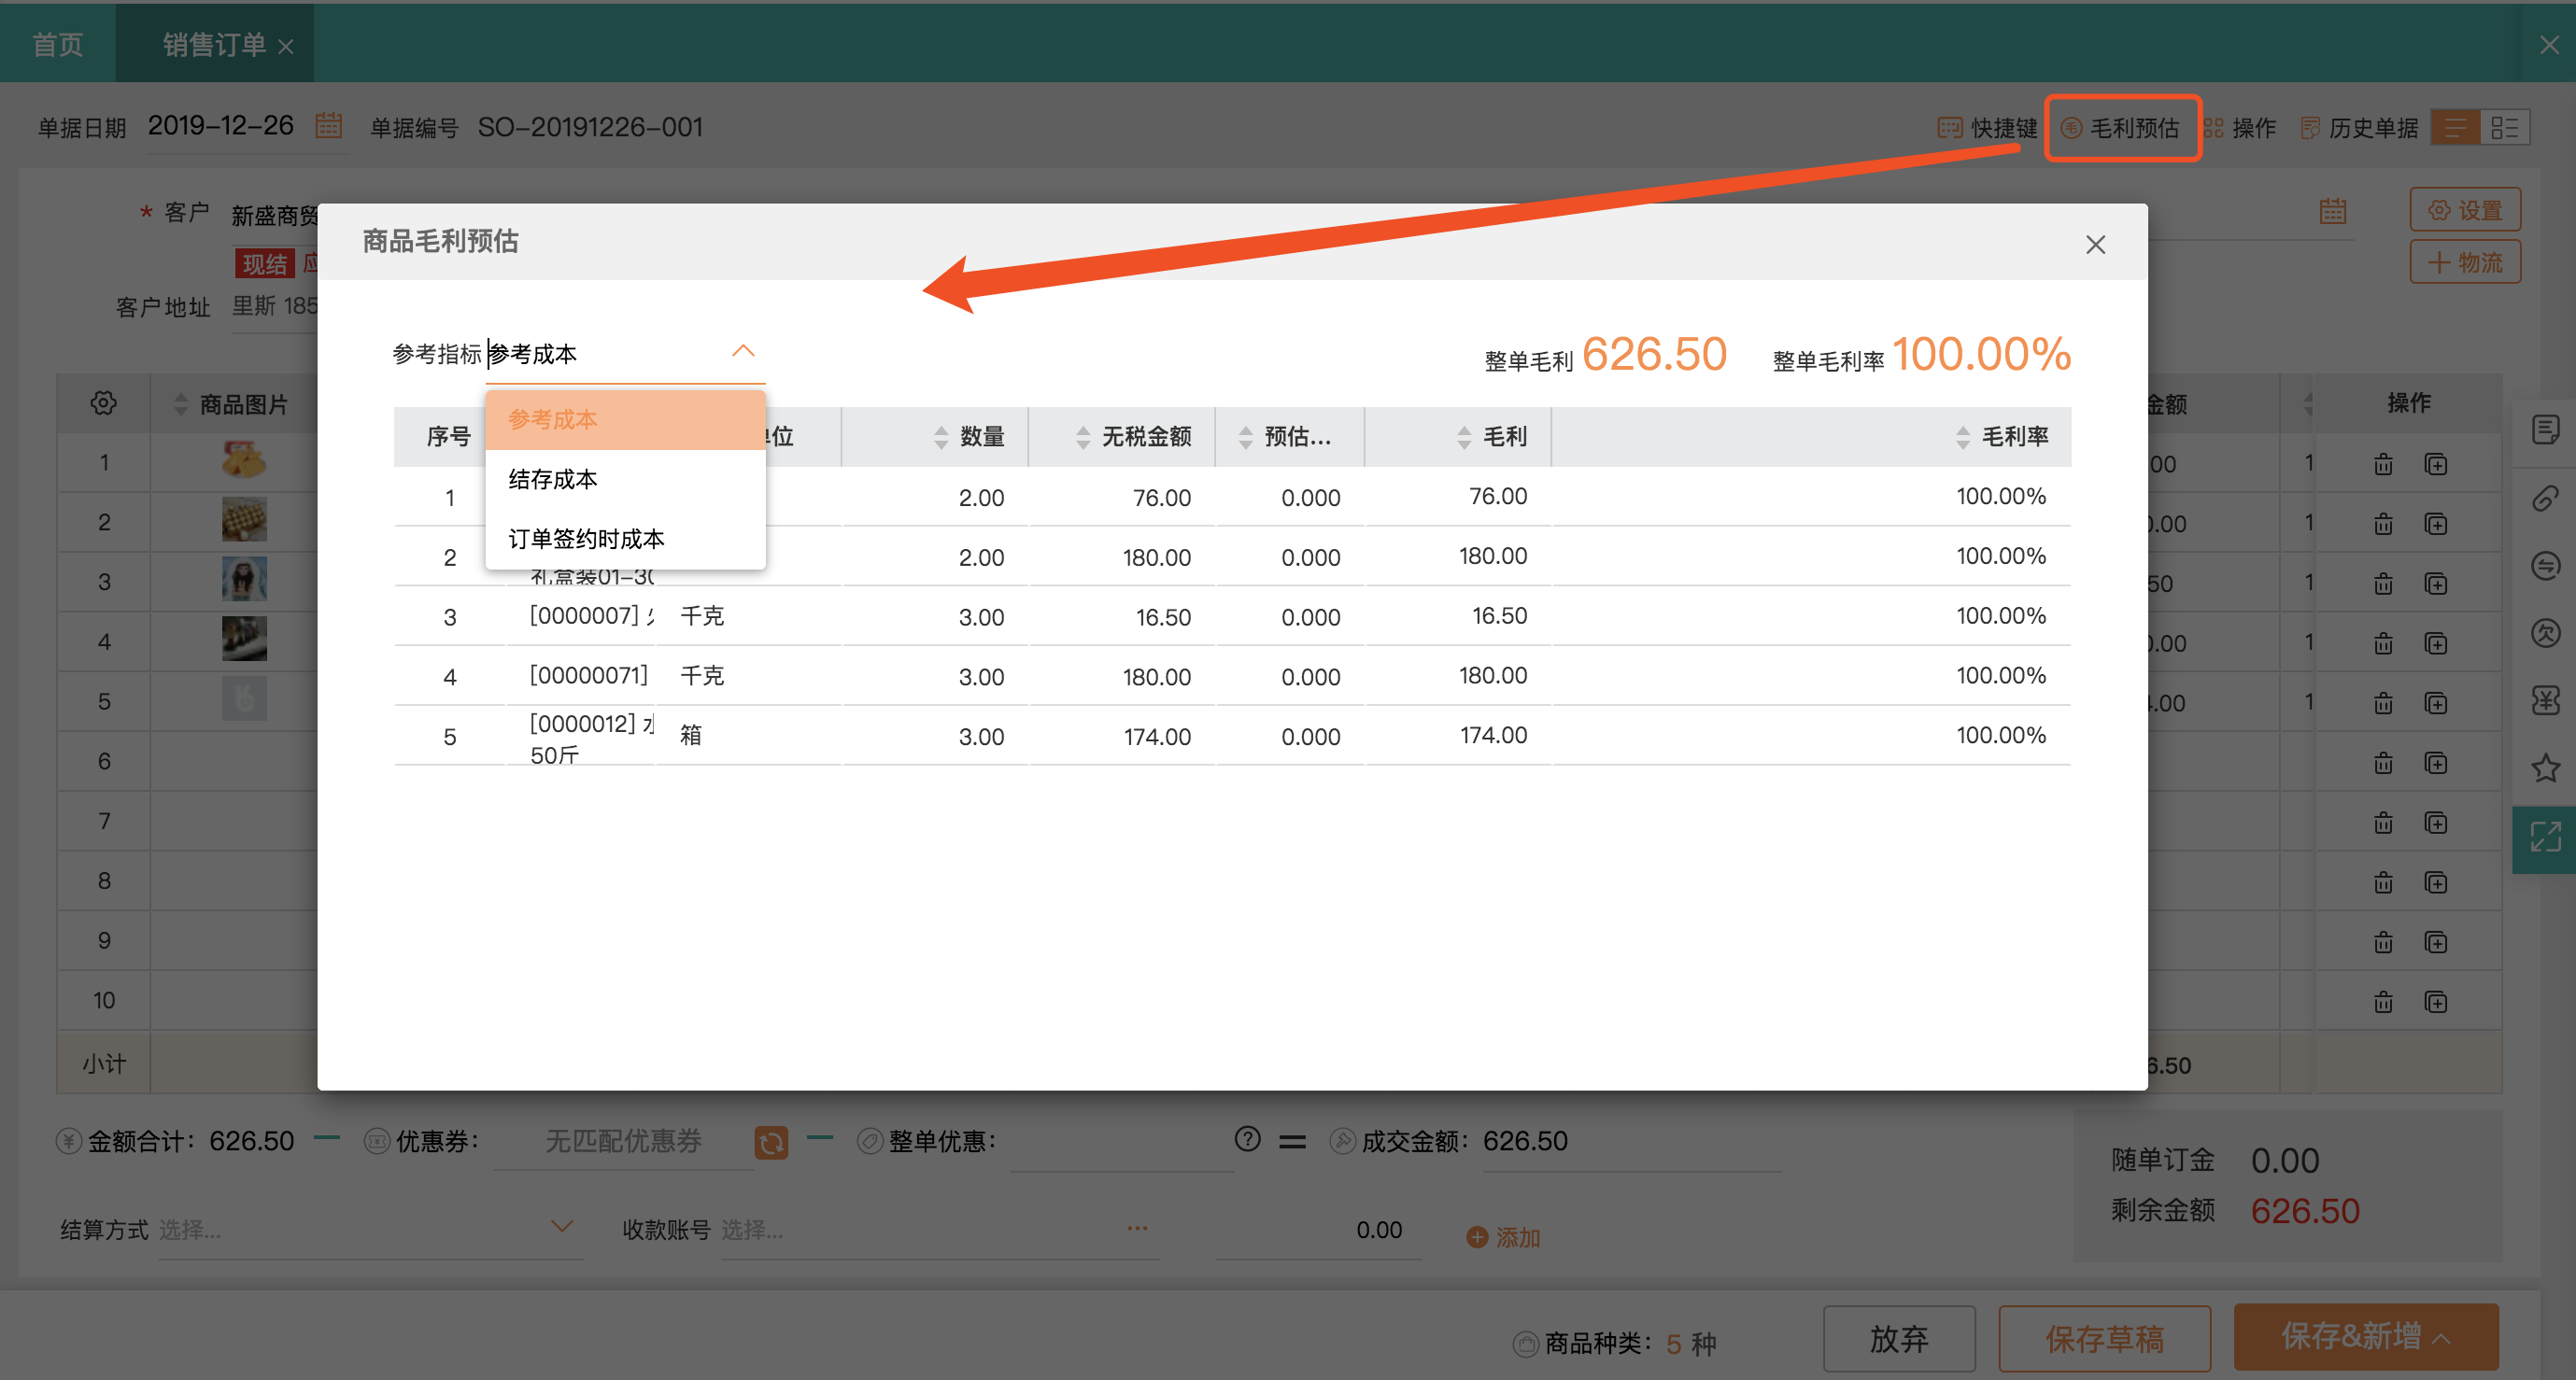Image resolution: width=2576 pixels, height=1380 pixels.
Task: Click 添加 link to add payment
Action: point(1496,1232)
